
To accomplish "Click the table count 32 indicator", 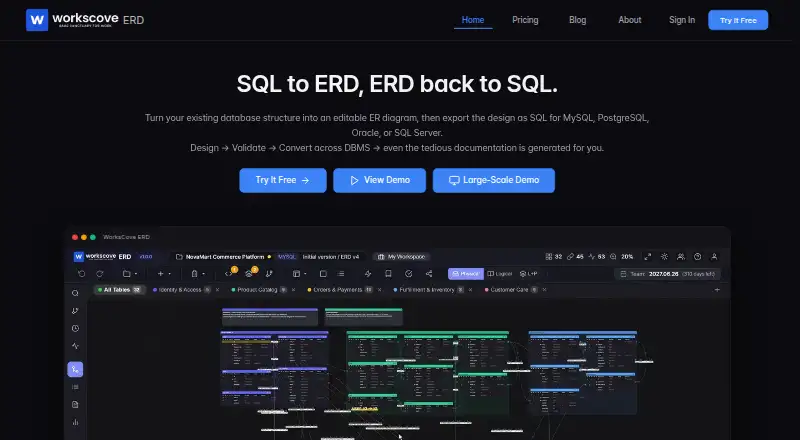I will pos(554,257).
